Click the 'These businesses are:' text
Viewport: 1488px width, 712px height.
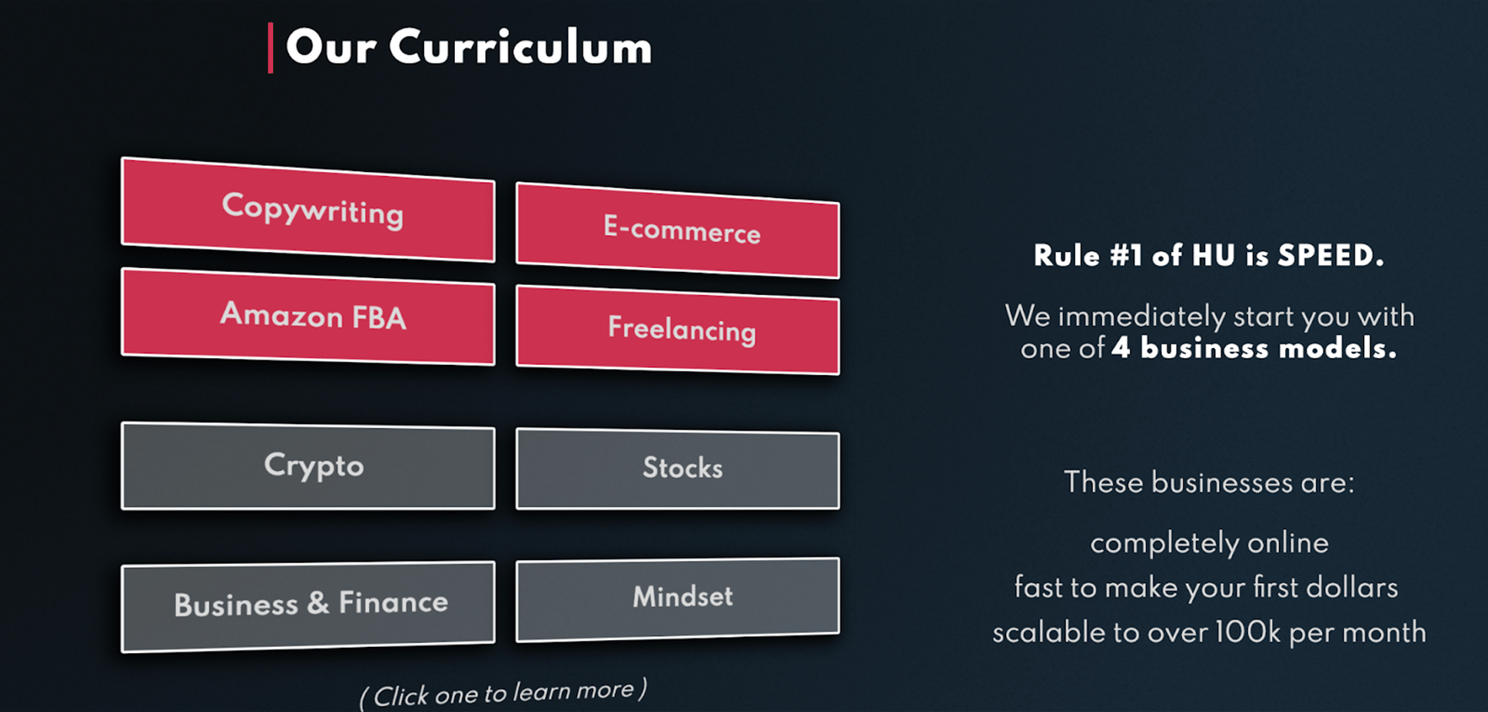[1209, 483]
